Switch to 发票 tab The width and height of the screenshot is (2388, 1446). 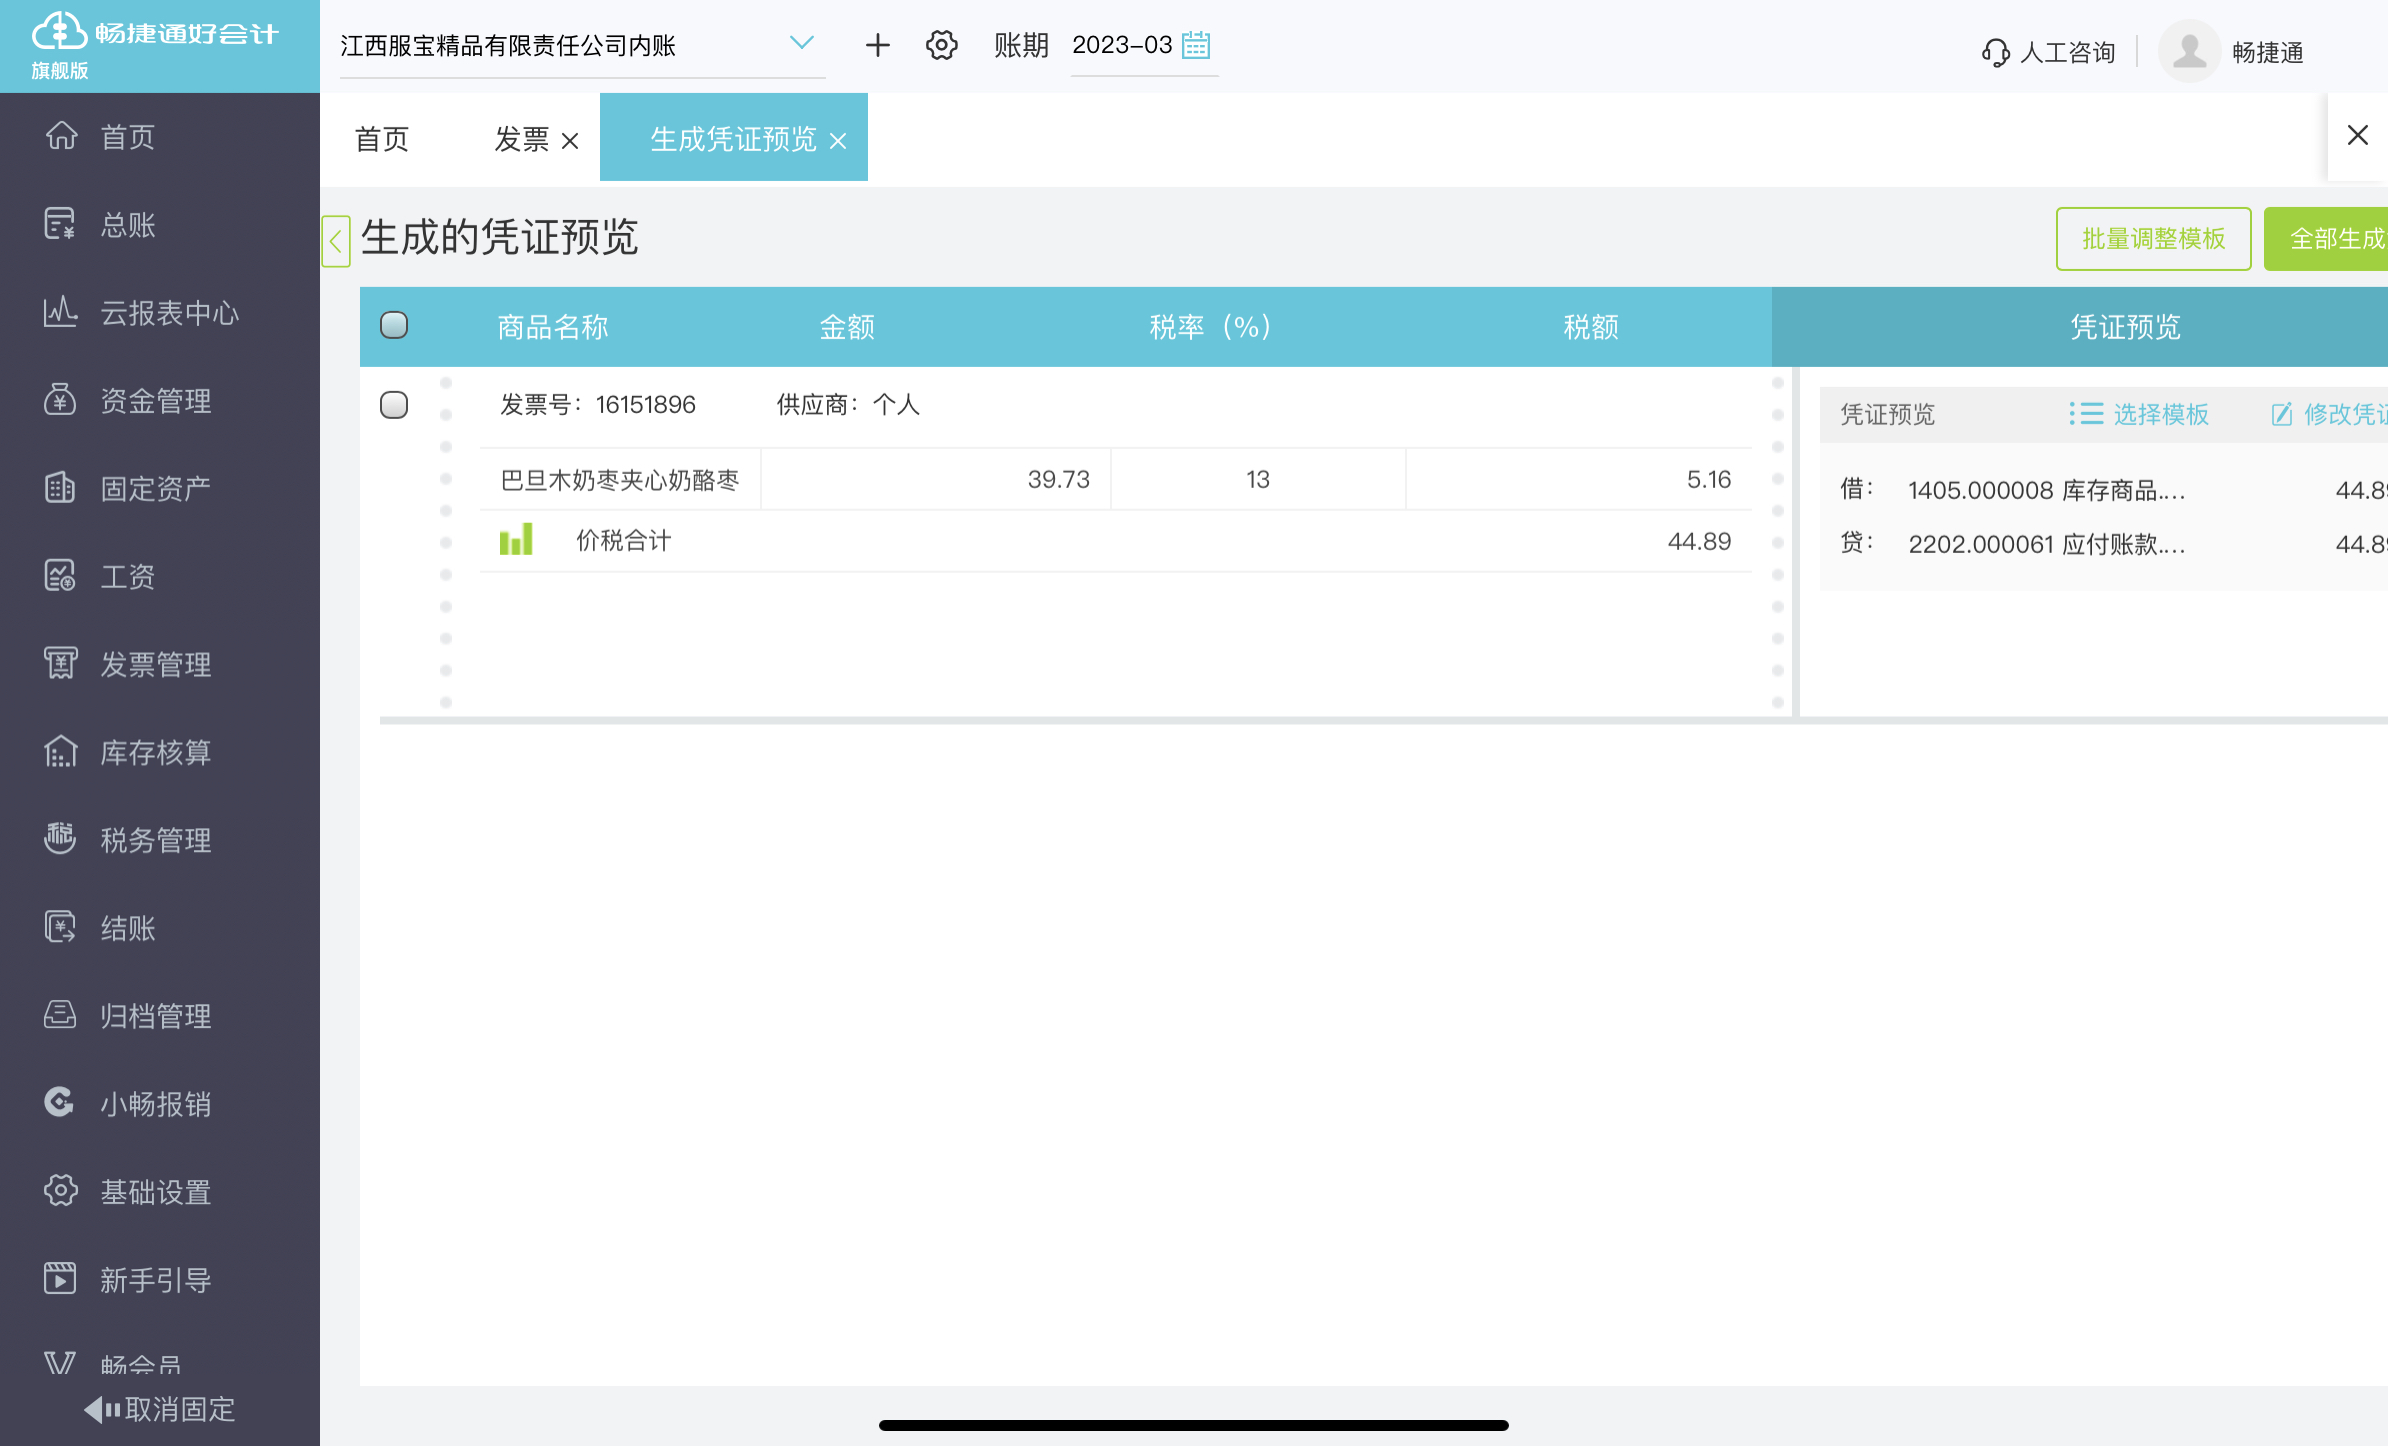click(x=522, y=140)
